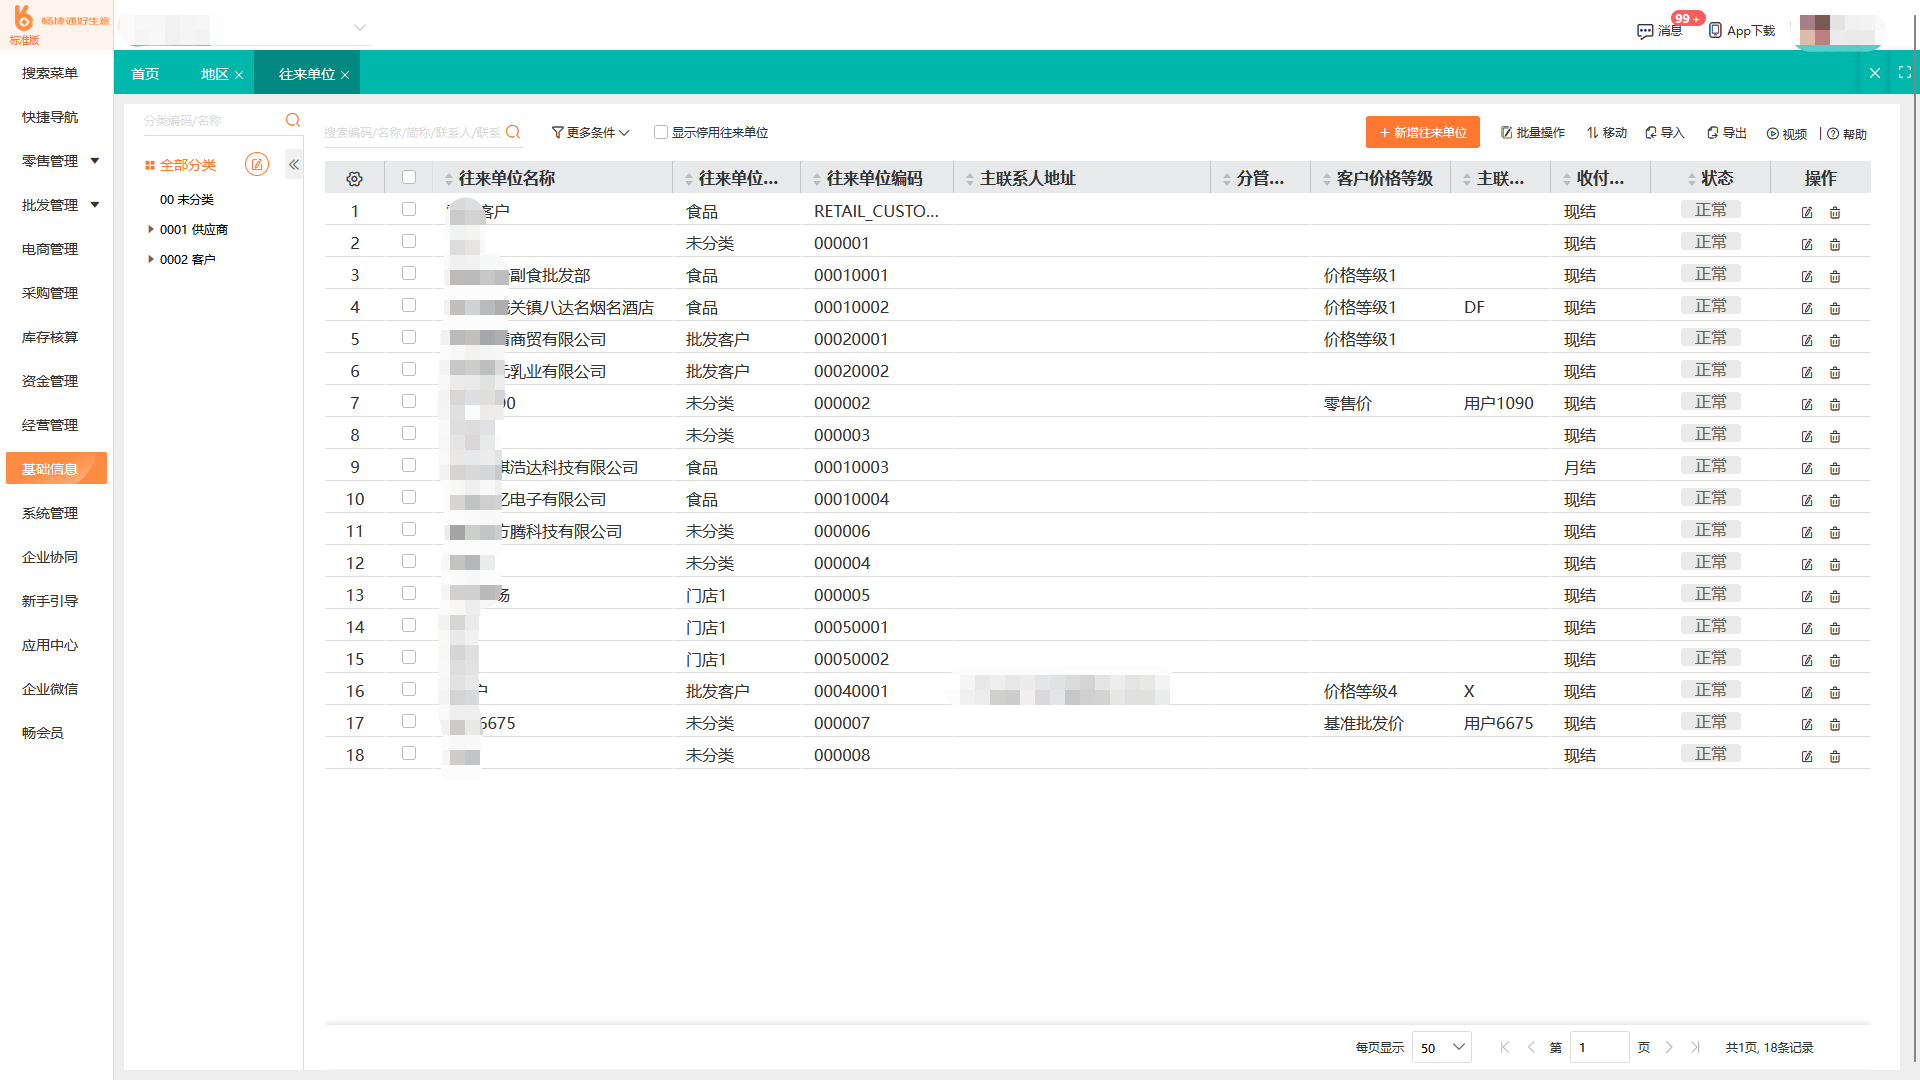This screenshot has width=1920, height=1080.
Task: Click the 视频 help icon
Action: 1787,132
